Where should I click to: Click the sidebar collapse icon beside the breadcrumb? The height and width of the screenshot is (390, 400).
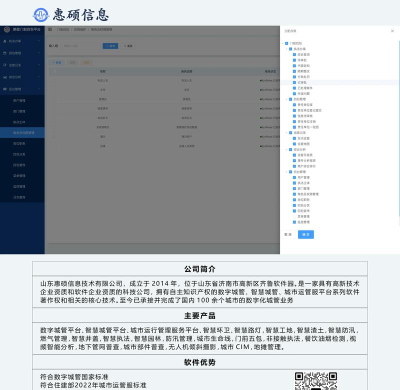[x=50, y=30]
